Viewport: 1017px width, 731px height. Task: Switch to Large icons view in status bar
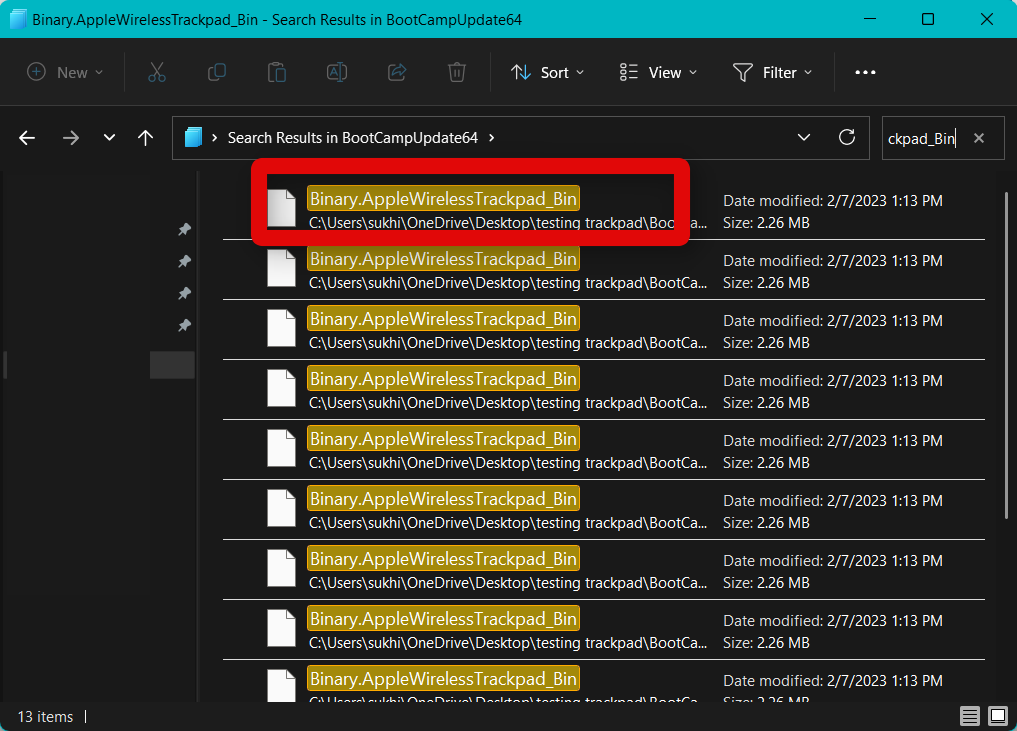pos(998,716)
